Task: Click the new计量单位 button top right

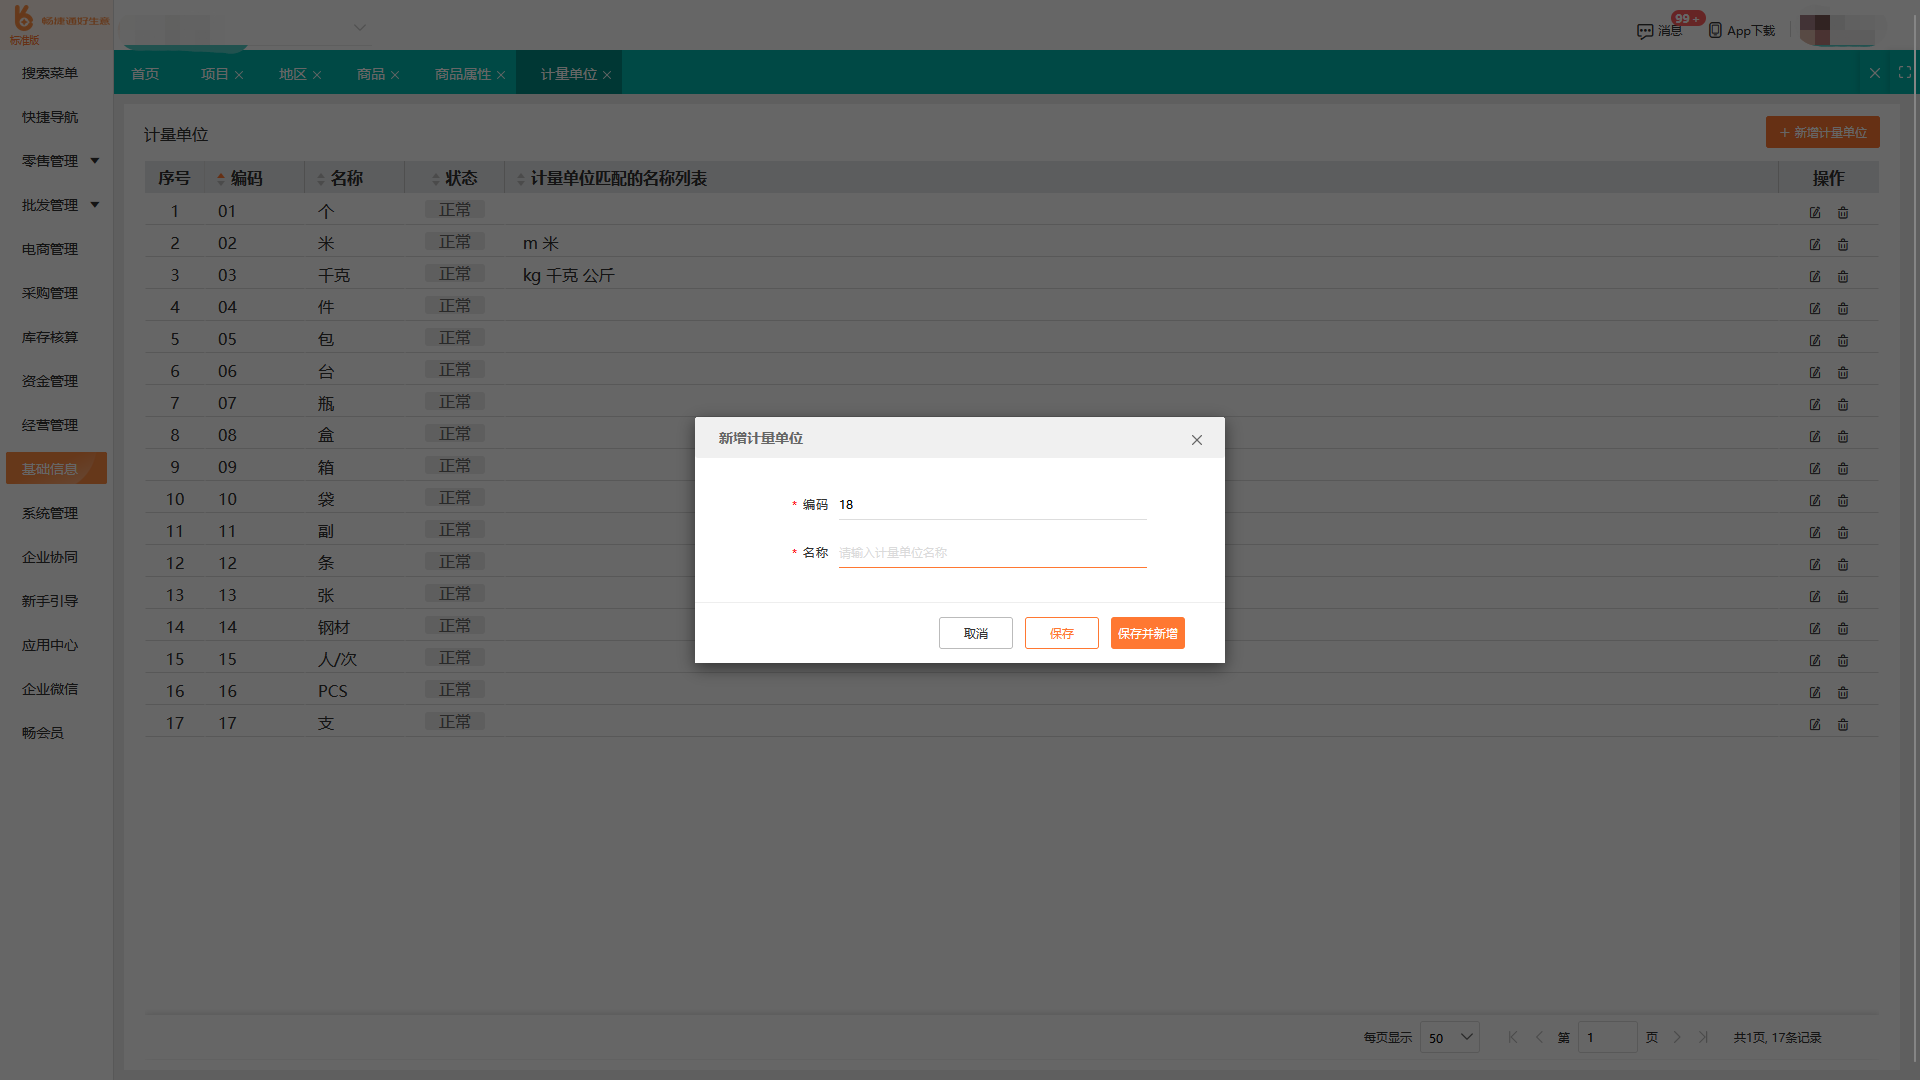Action: coord(1822,132)
